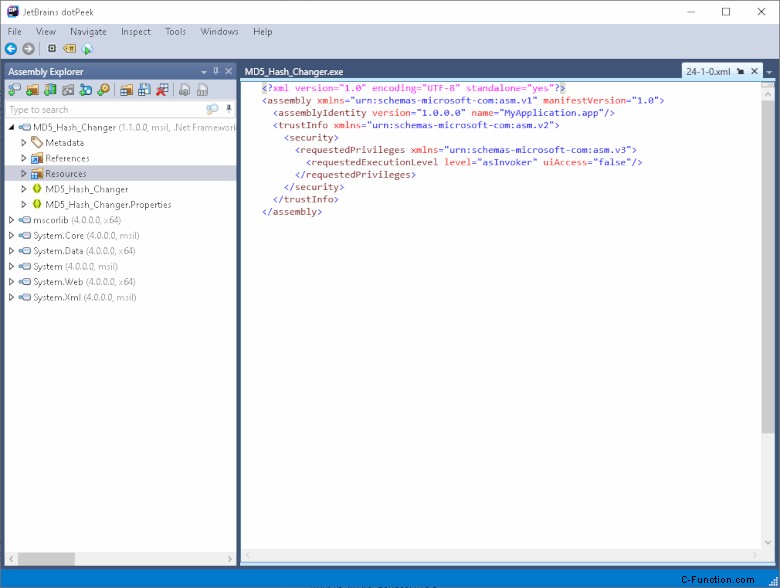Toggle the pin on the 24-1-0.xml tab
The height and width of the screenshot is (588, 780).
pos(742,72)
